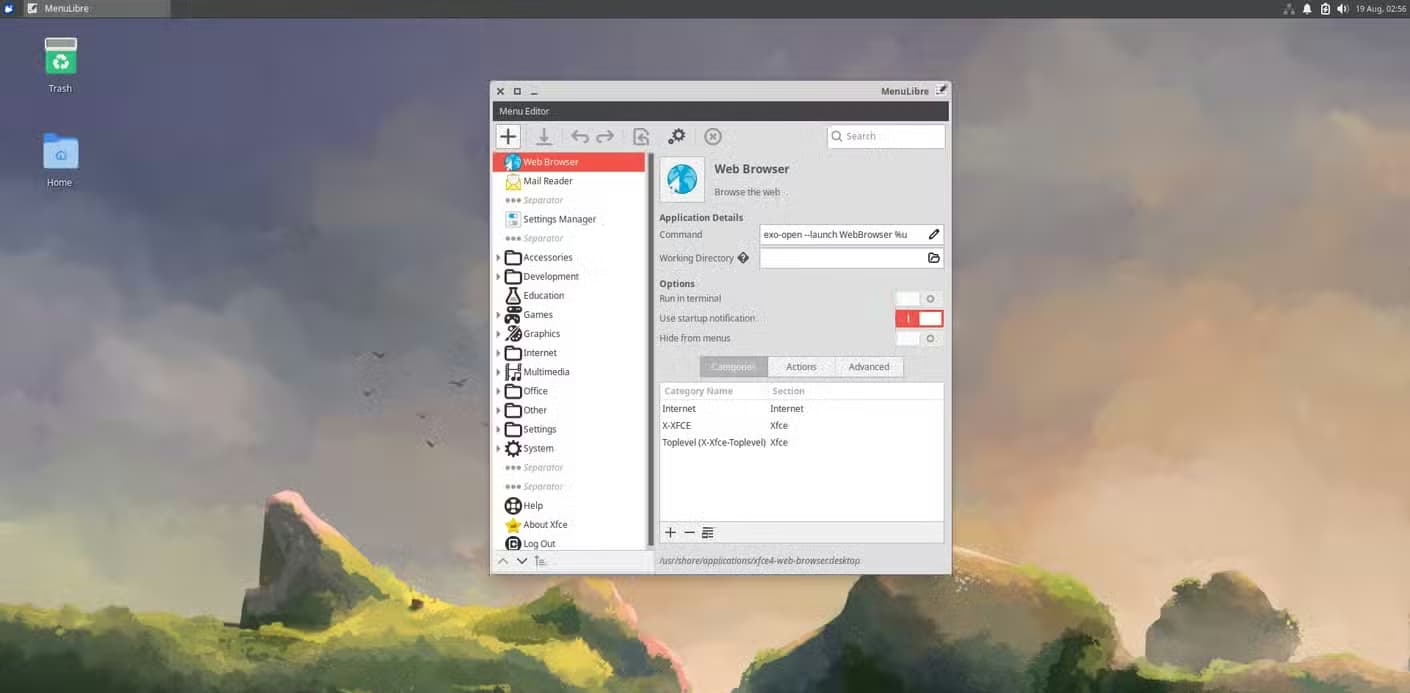Screen dimensions: 1410x693
Task: Click the Search field
Action: point(886,136)
